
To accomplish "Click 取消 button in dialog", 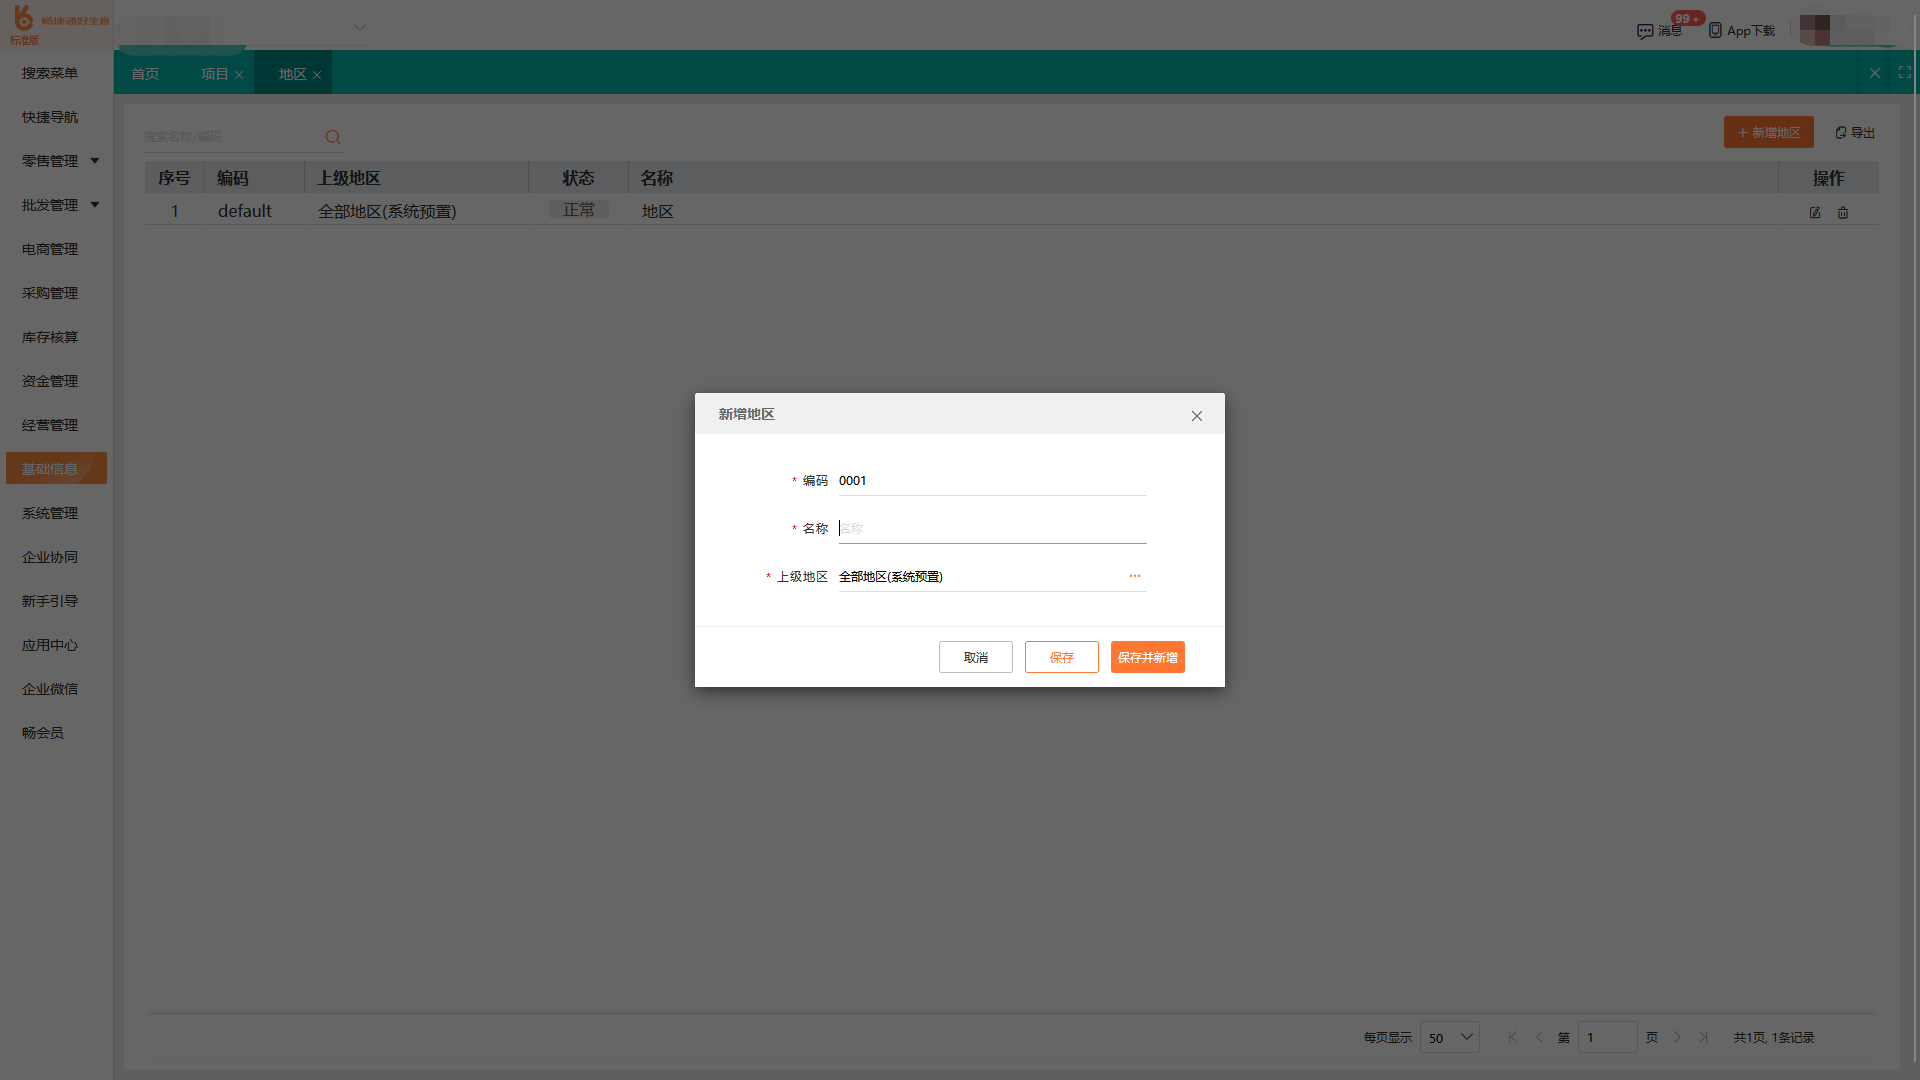I will tap(976, 657).
